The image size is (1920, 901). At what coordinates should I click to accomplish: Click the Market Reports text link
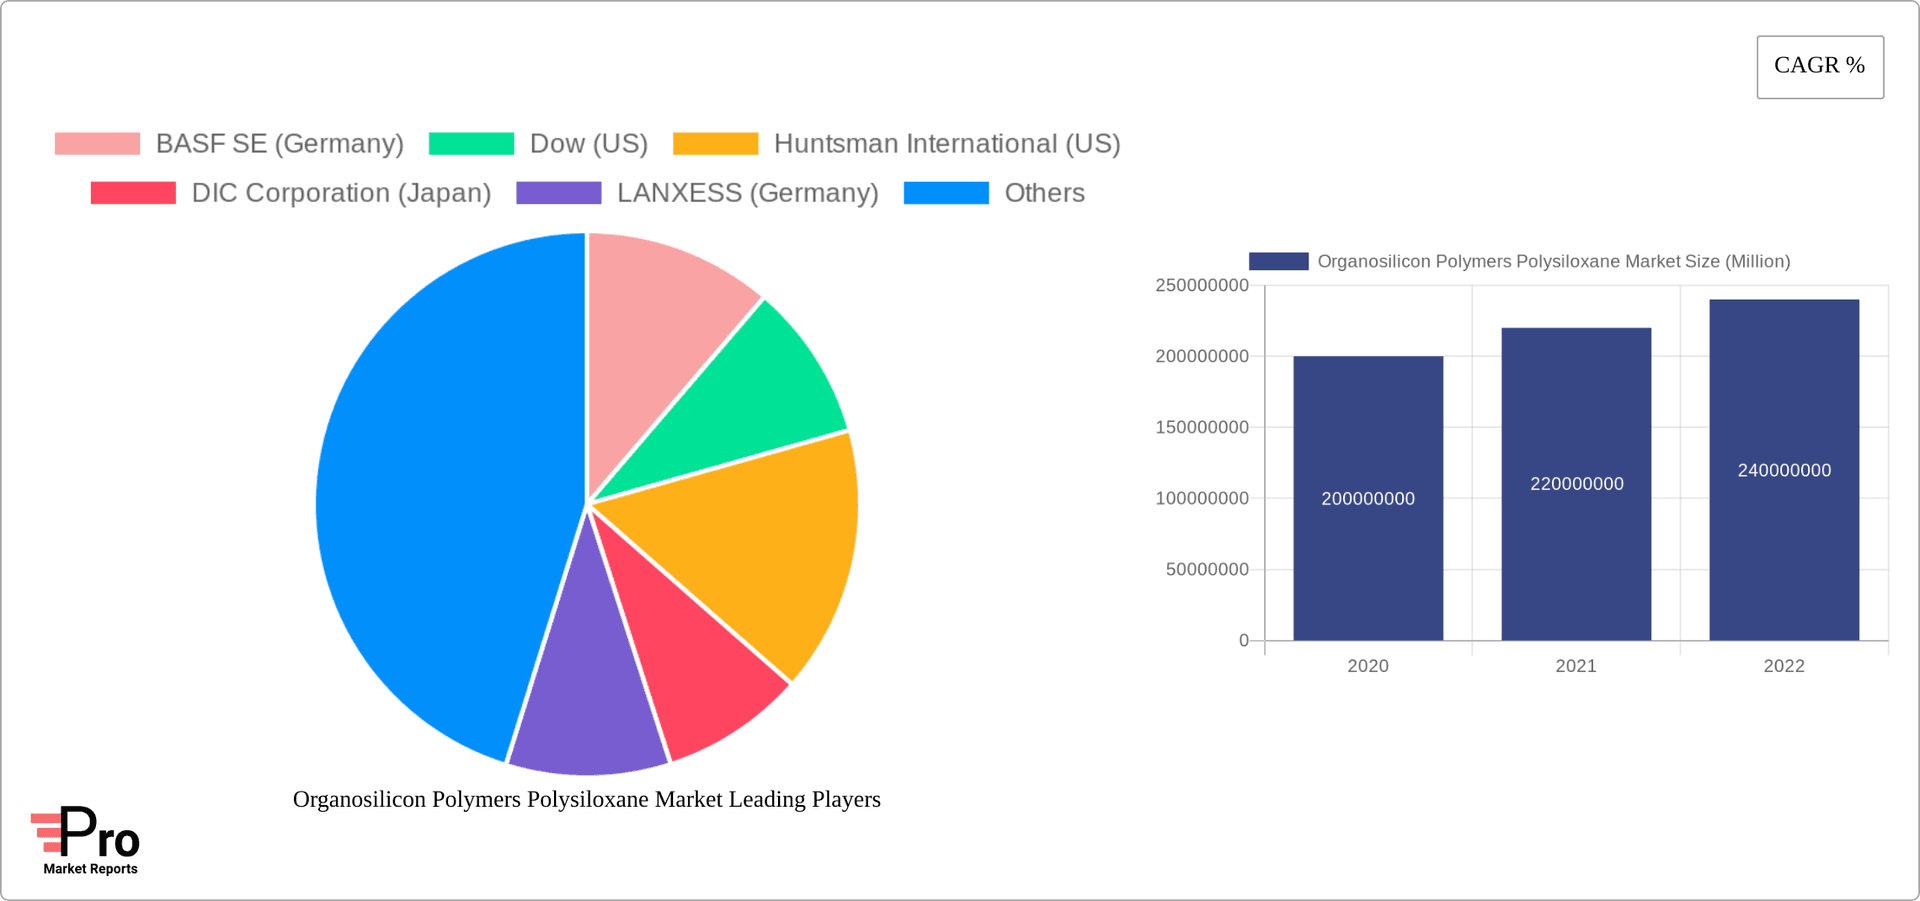(x=91, y=870)
